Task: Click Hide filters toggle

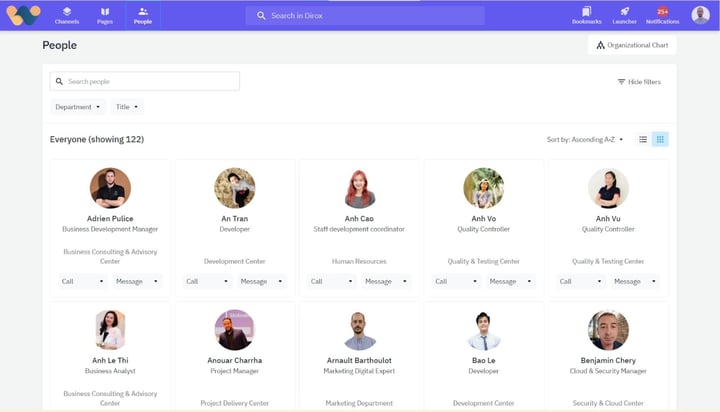Action: [639, 82]
